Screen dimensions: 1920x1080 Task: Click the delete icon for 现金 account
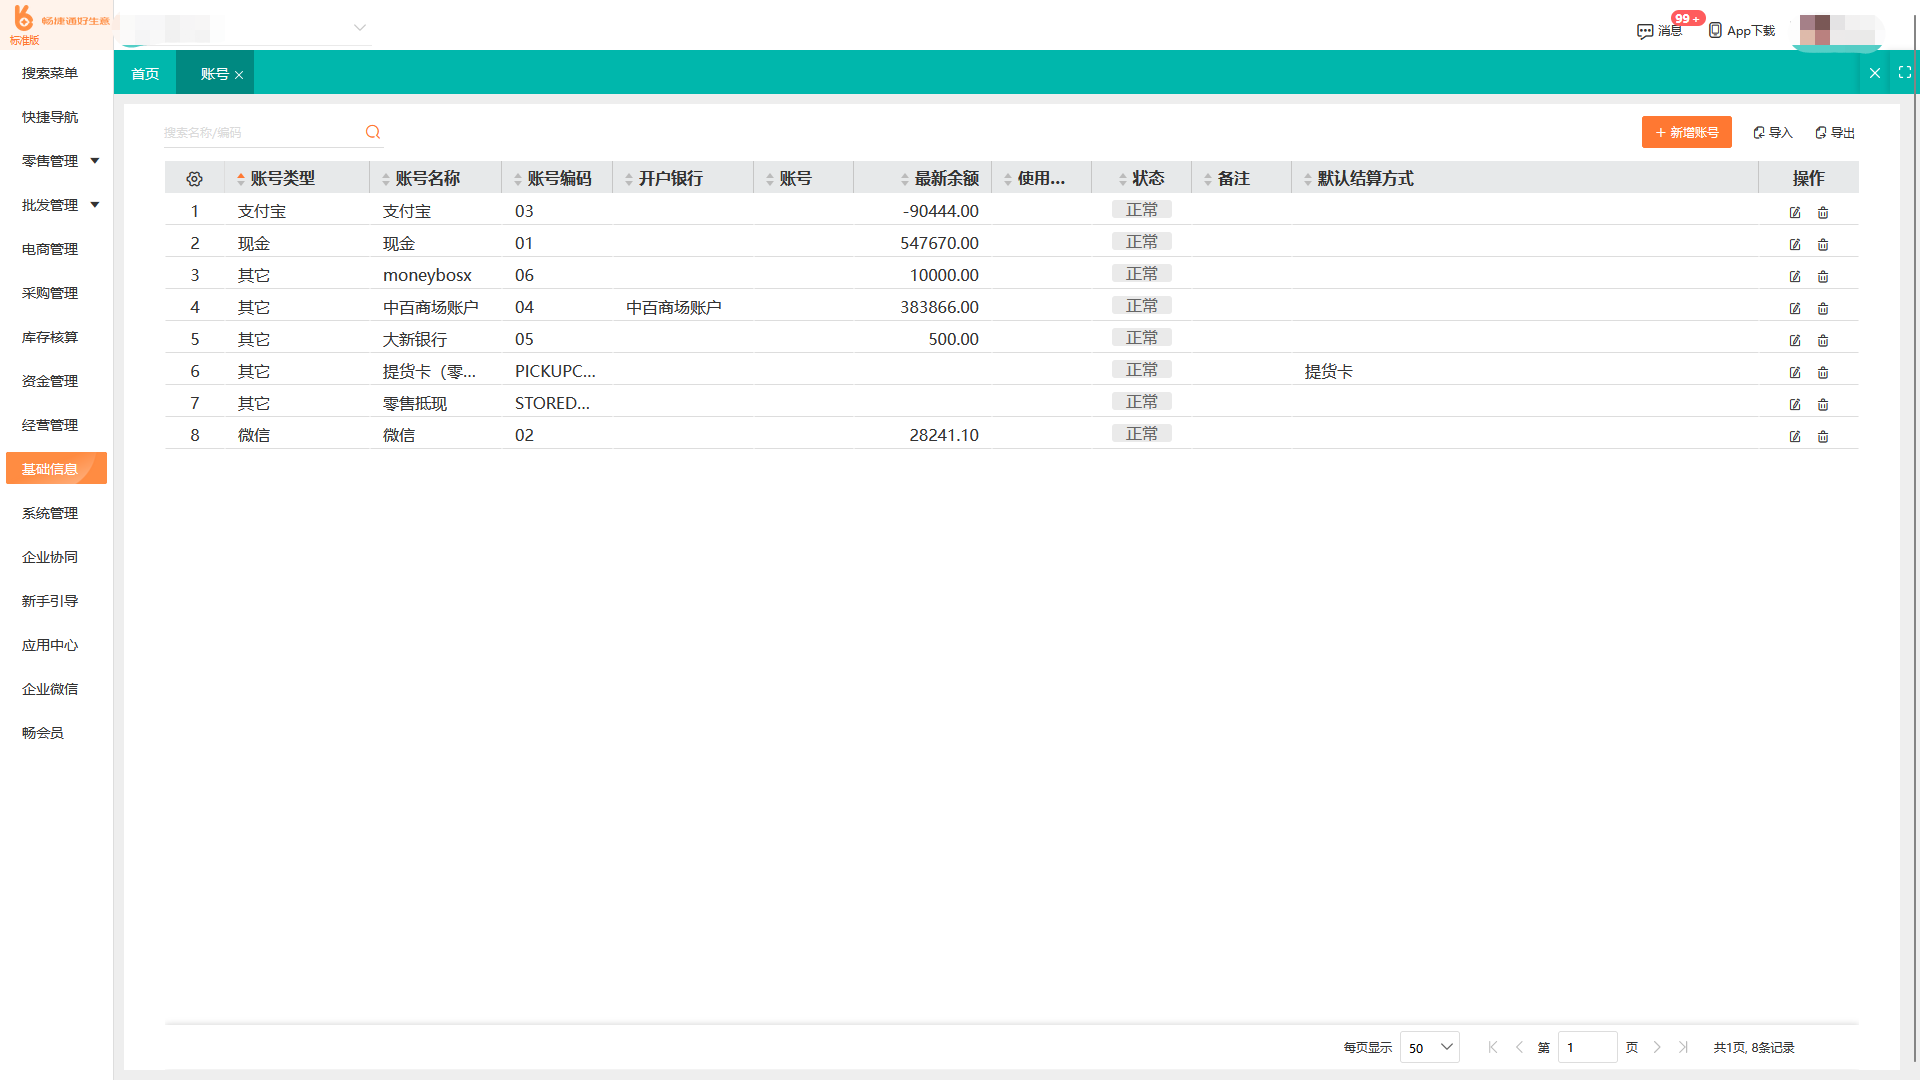pos(1824,243)
